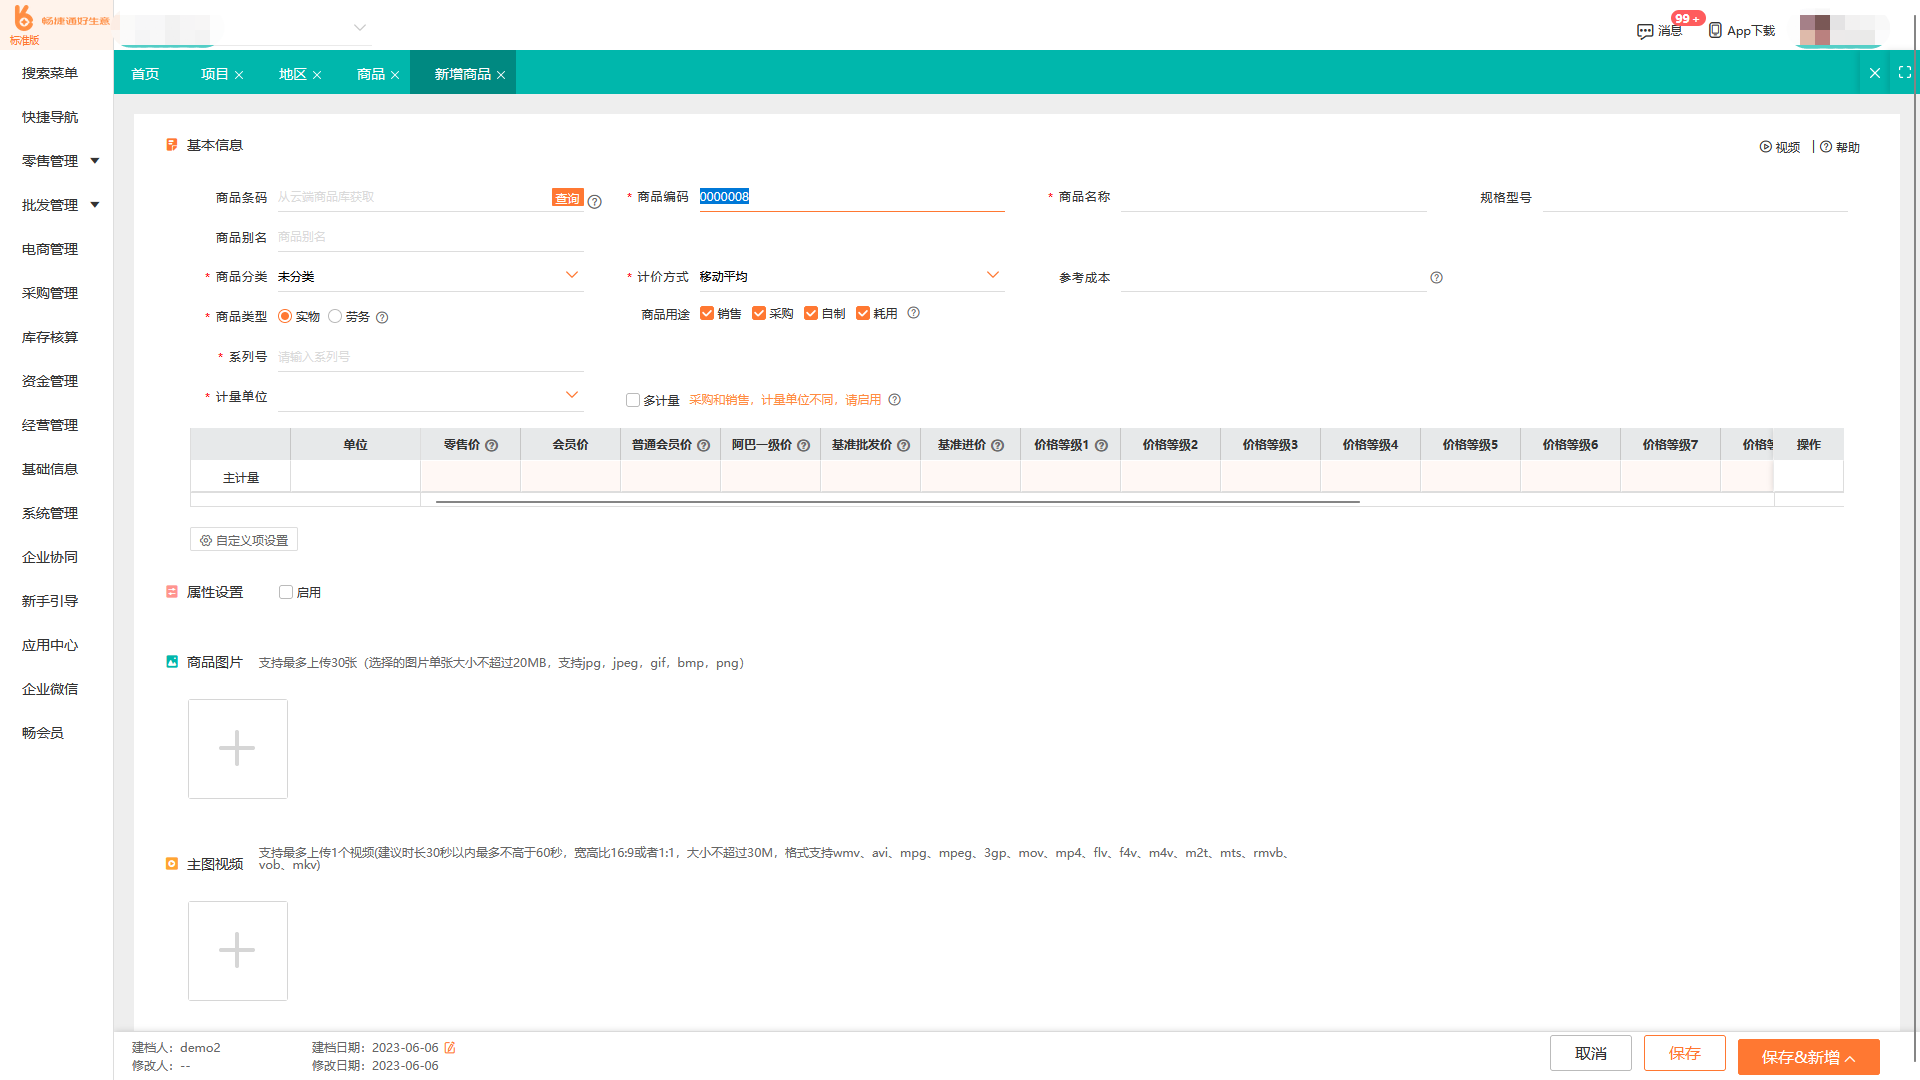Click the 查询 search link button
The height and width of the screenshot is (1080, 1920).
(567, 198)
